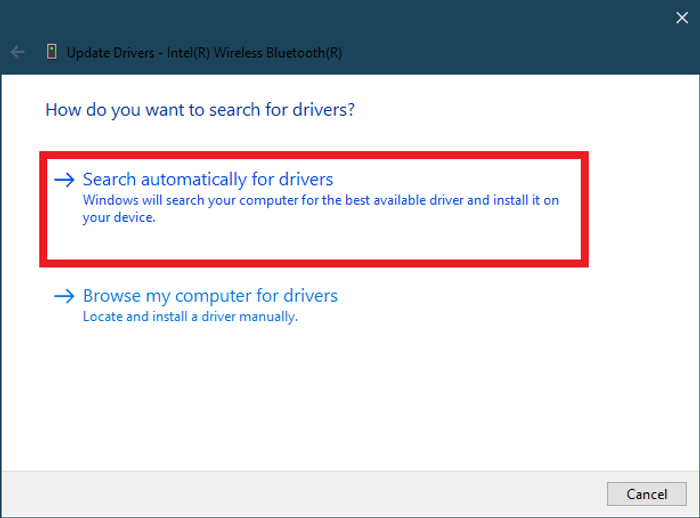
Task: Click the back arrow in the title bar
Action: click(17, 52)
